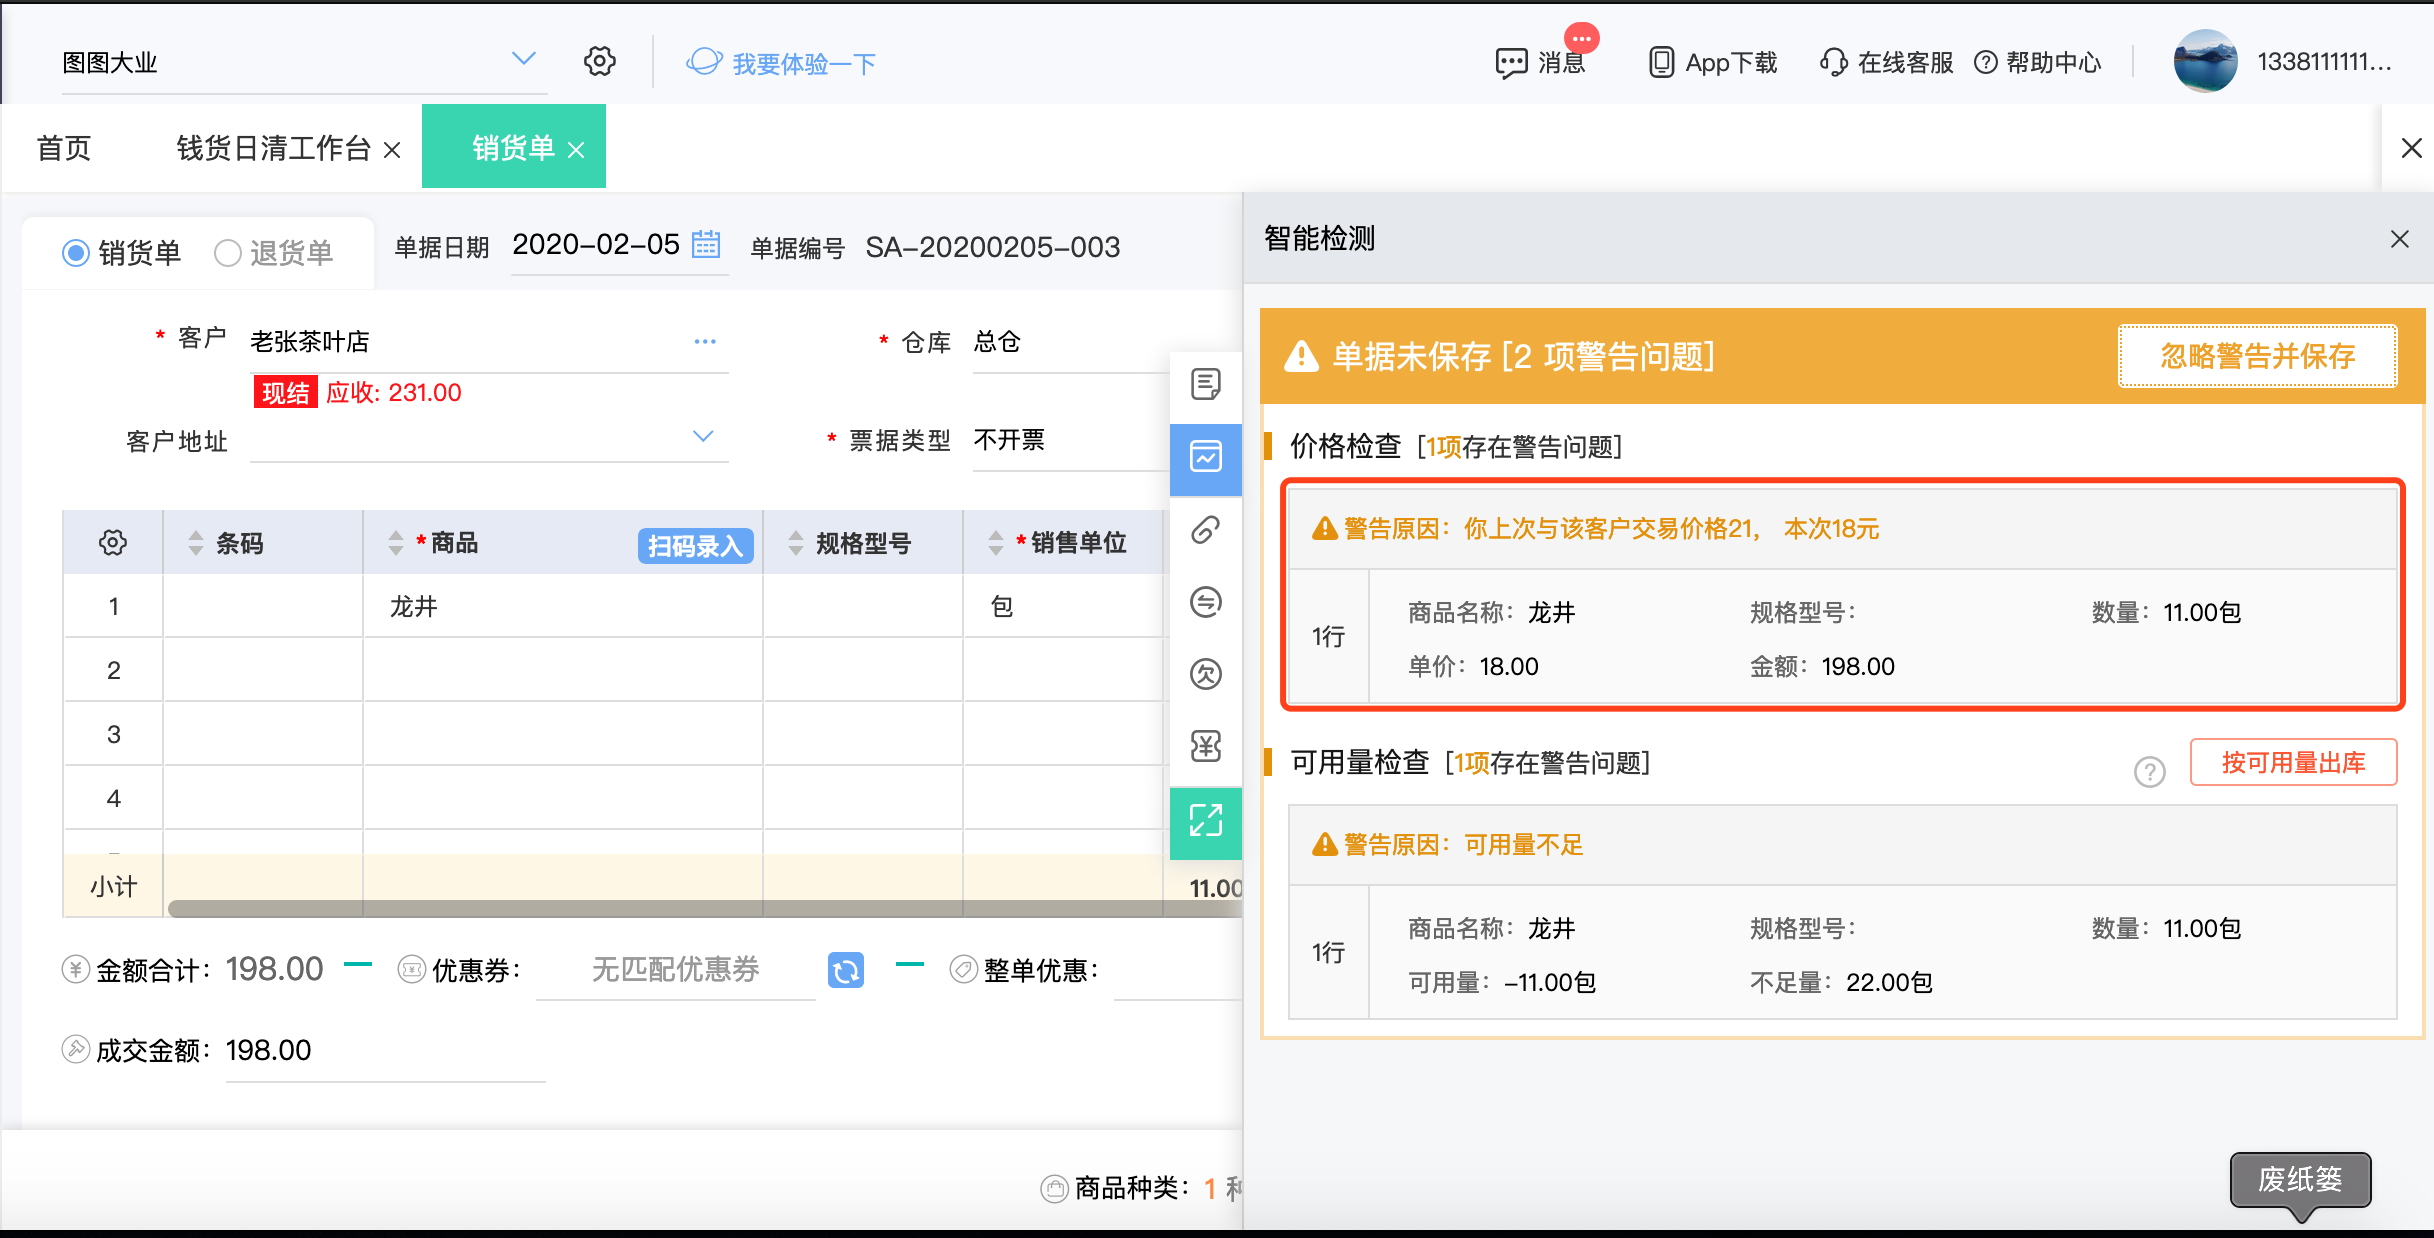
Task: Click the settings gear icon
Action: click(600, 62)
